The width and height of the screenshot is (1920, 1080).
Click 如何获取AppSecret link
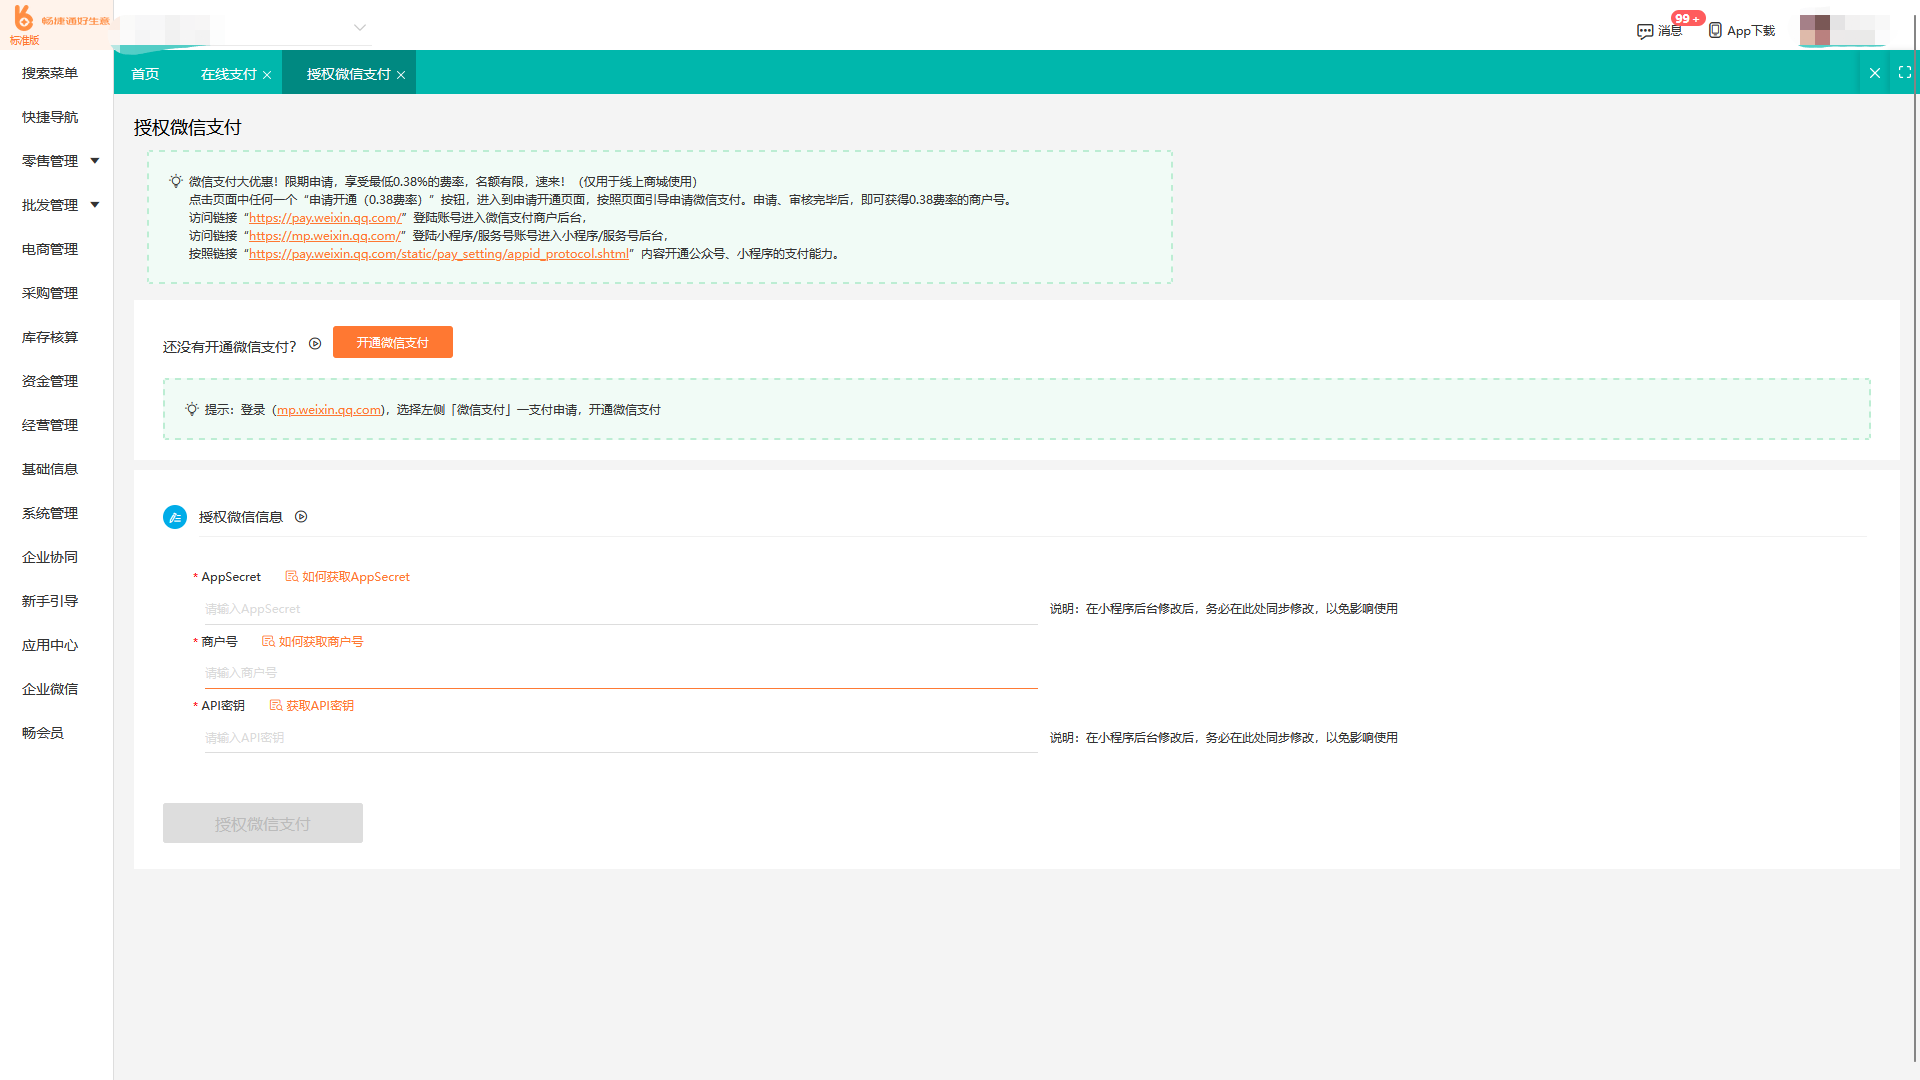(x=348, y=576)
